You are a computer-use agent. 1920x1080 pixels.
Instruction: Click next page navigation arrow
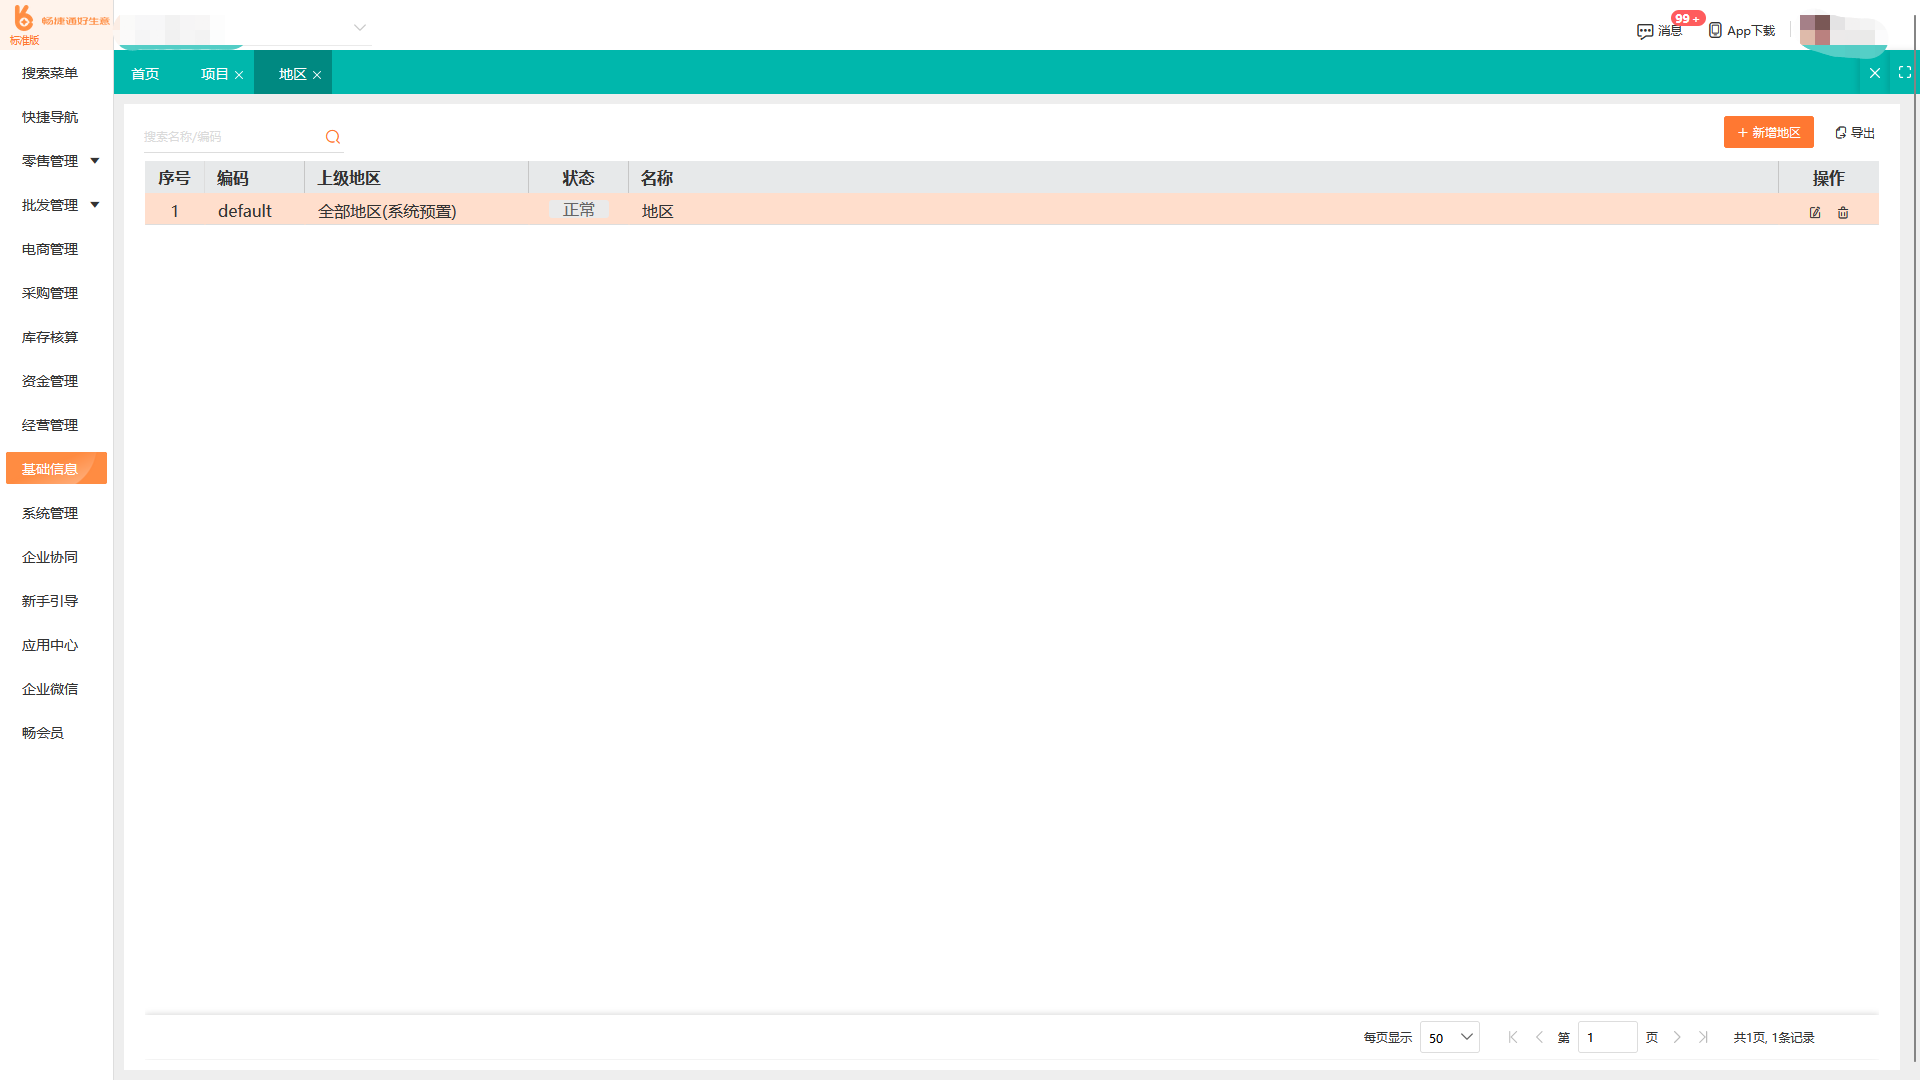(1677, 1038)
